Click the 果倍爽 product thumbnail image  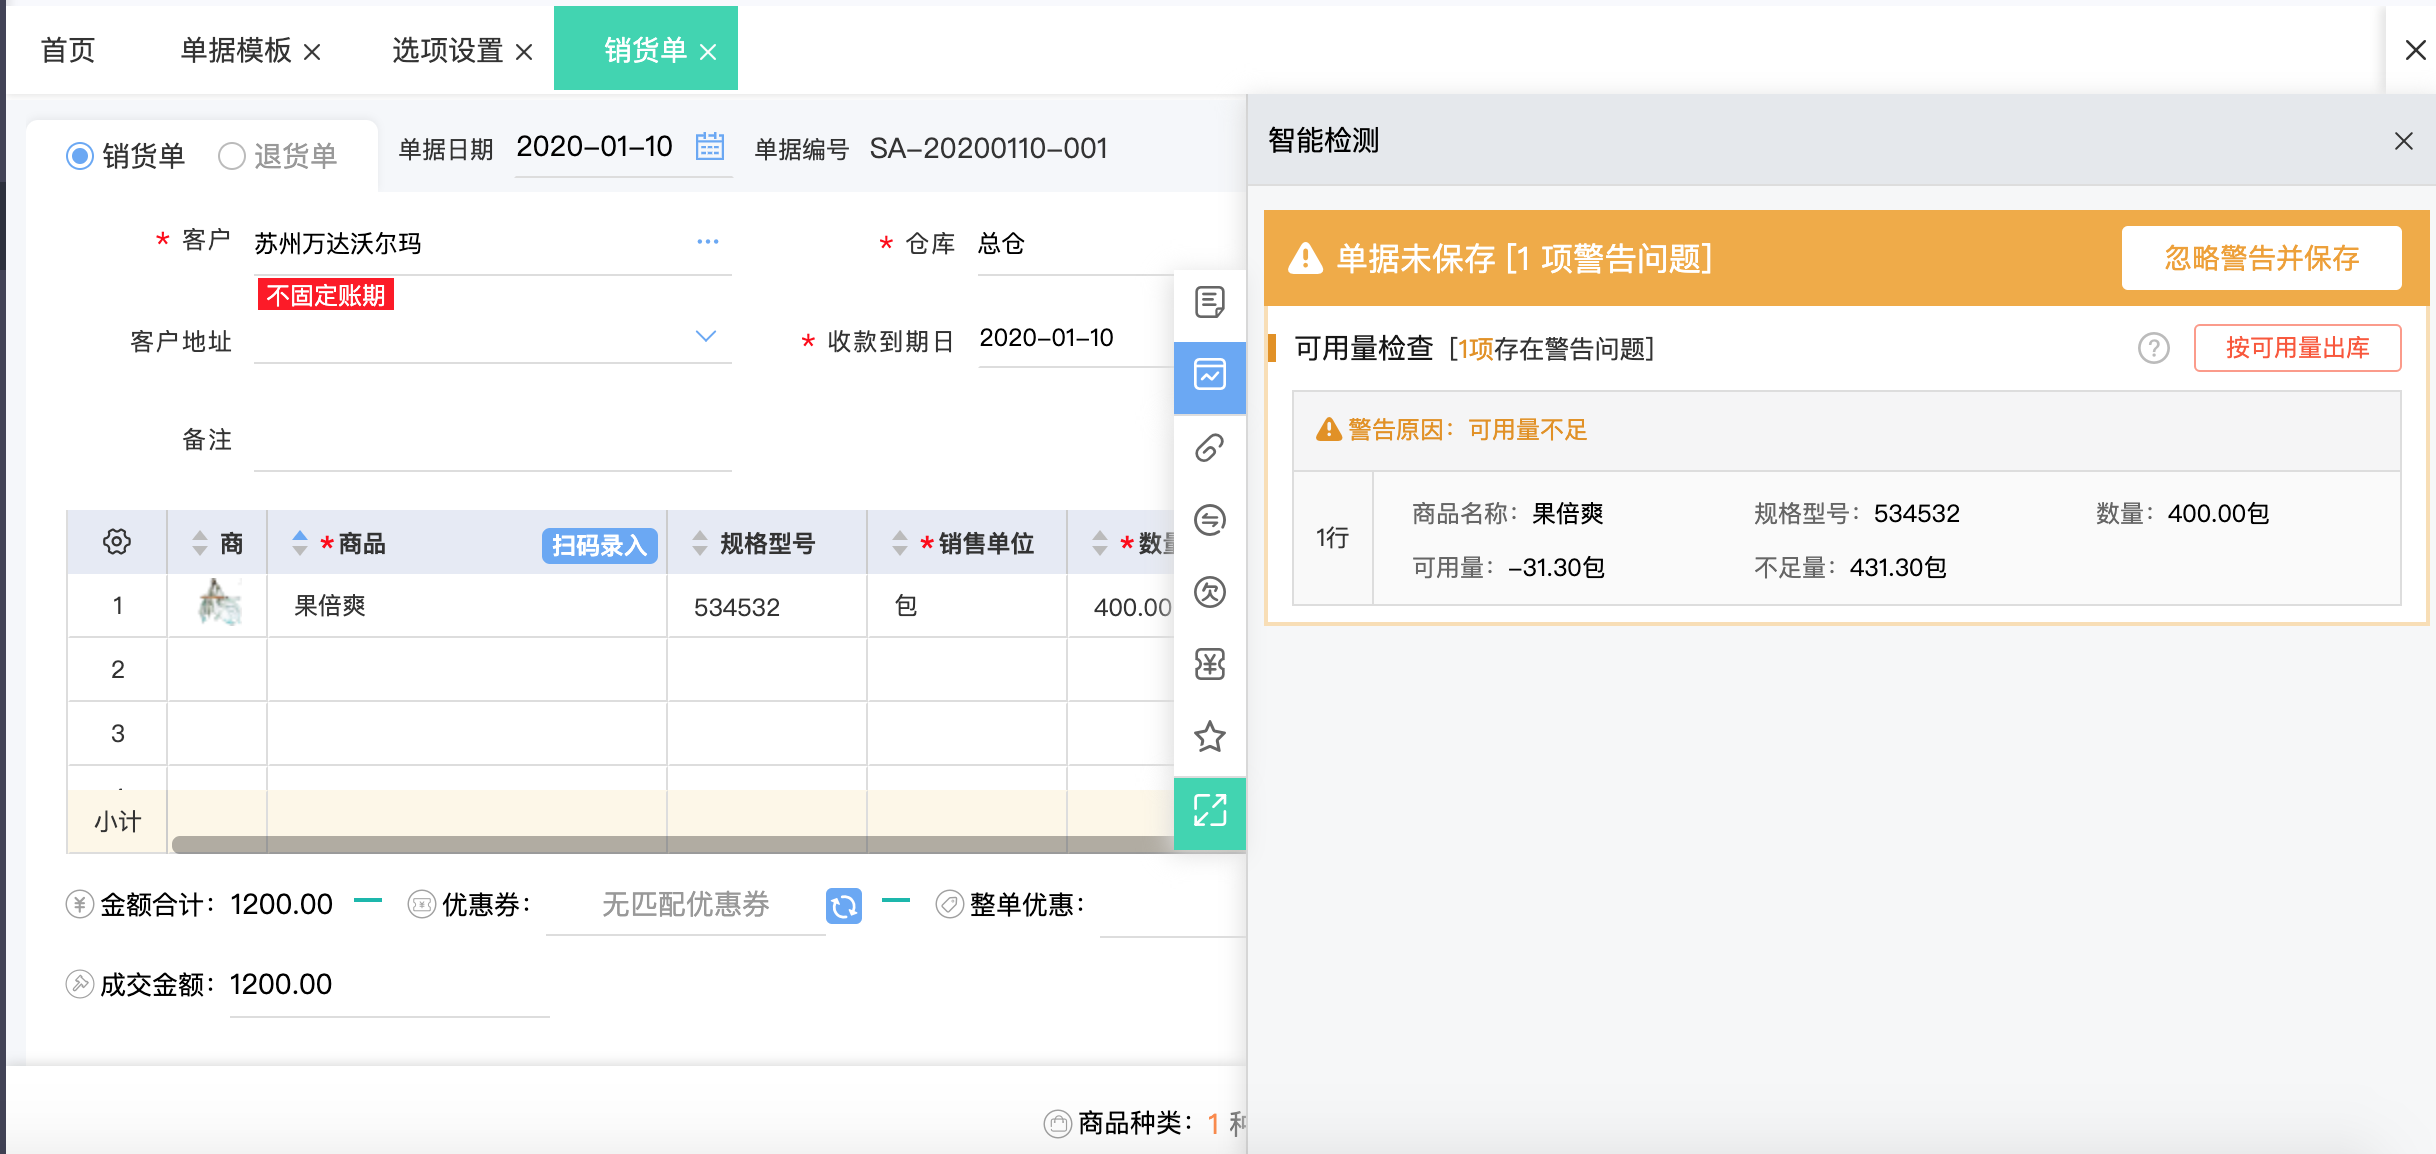216,606
